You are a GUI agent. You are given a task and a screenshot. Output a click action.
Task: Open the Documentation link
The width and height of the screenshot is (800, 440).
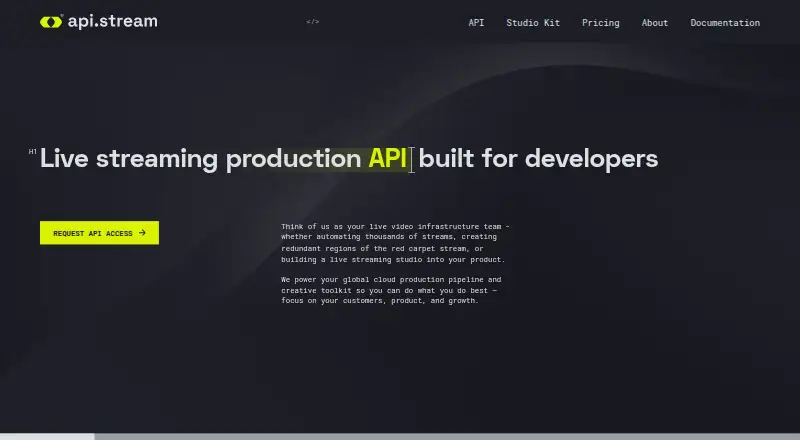click(x=725, y=22)
